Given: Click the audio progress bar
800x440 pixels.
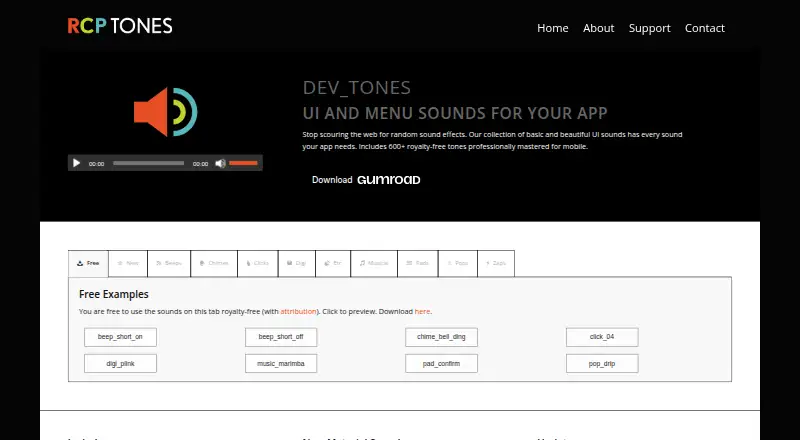Looking at the screenshot, I should tap(148, 163).
